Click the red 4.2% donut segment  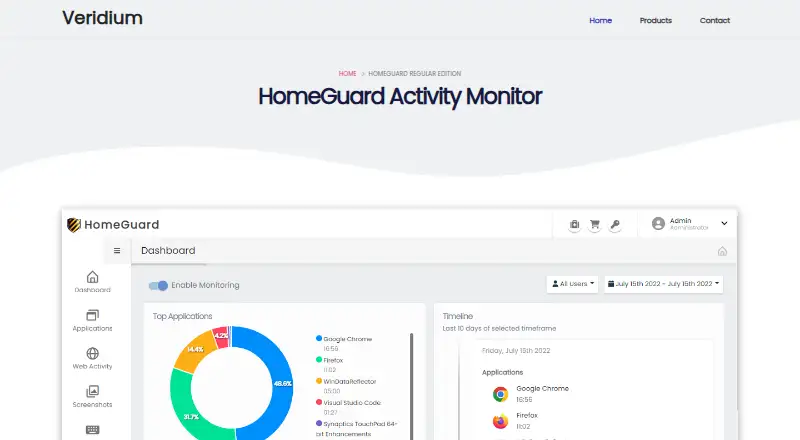pyautogui.click(x=221, y=336)
